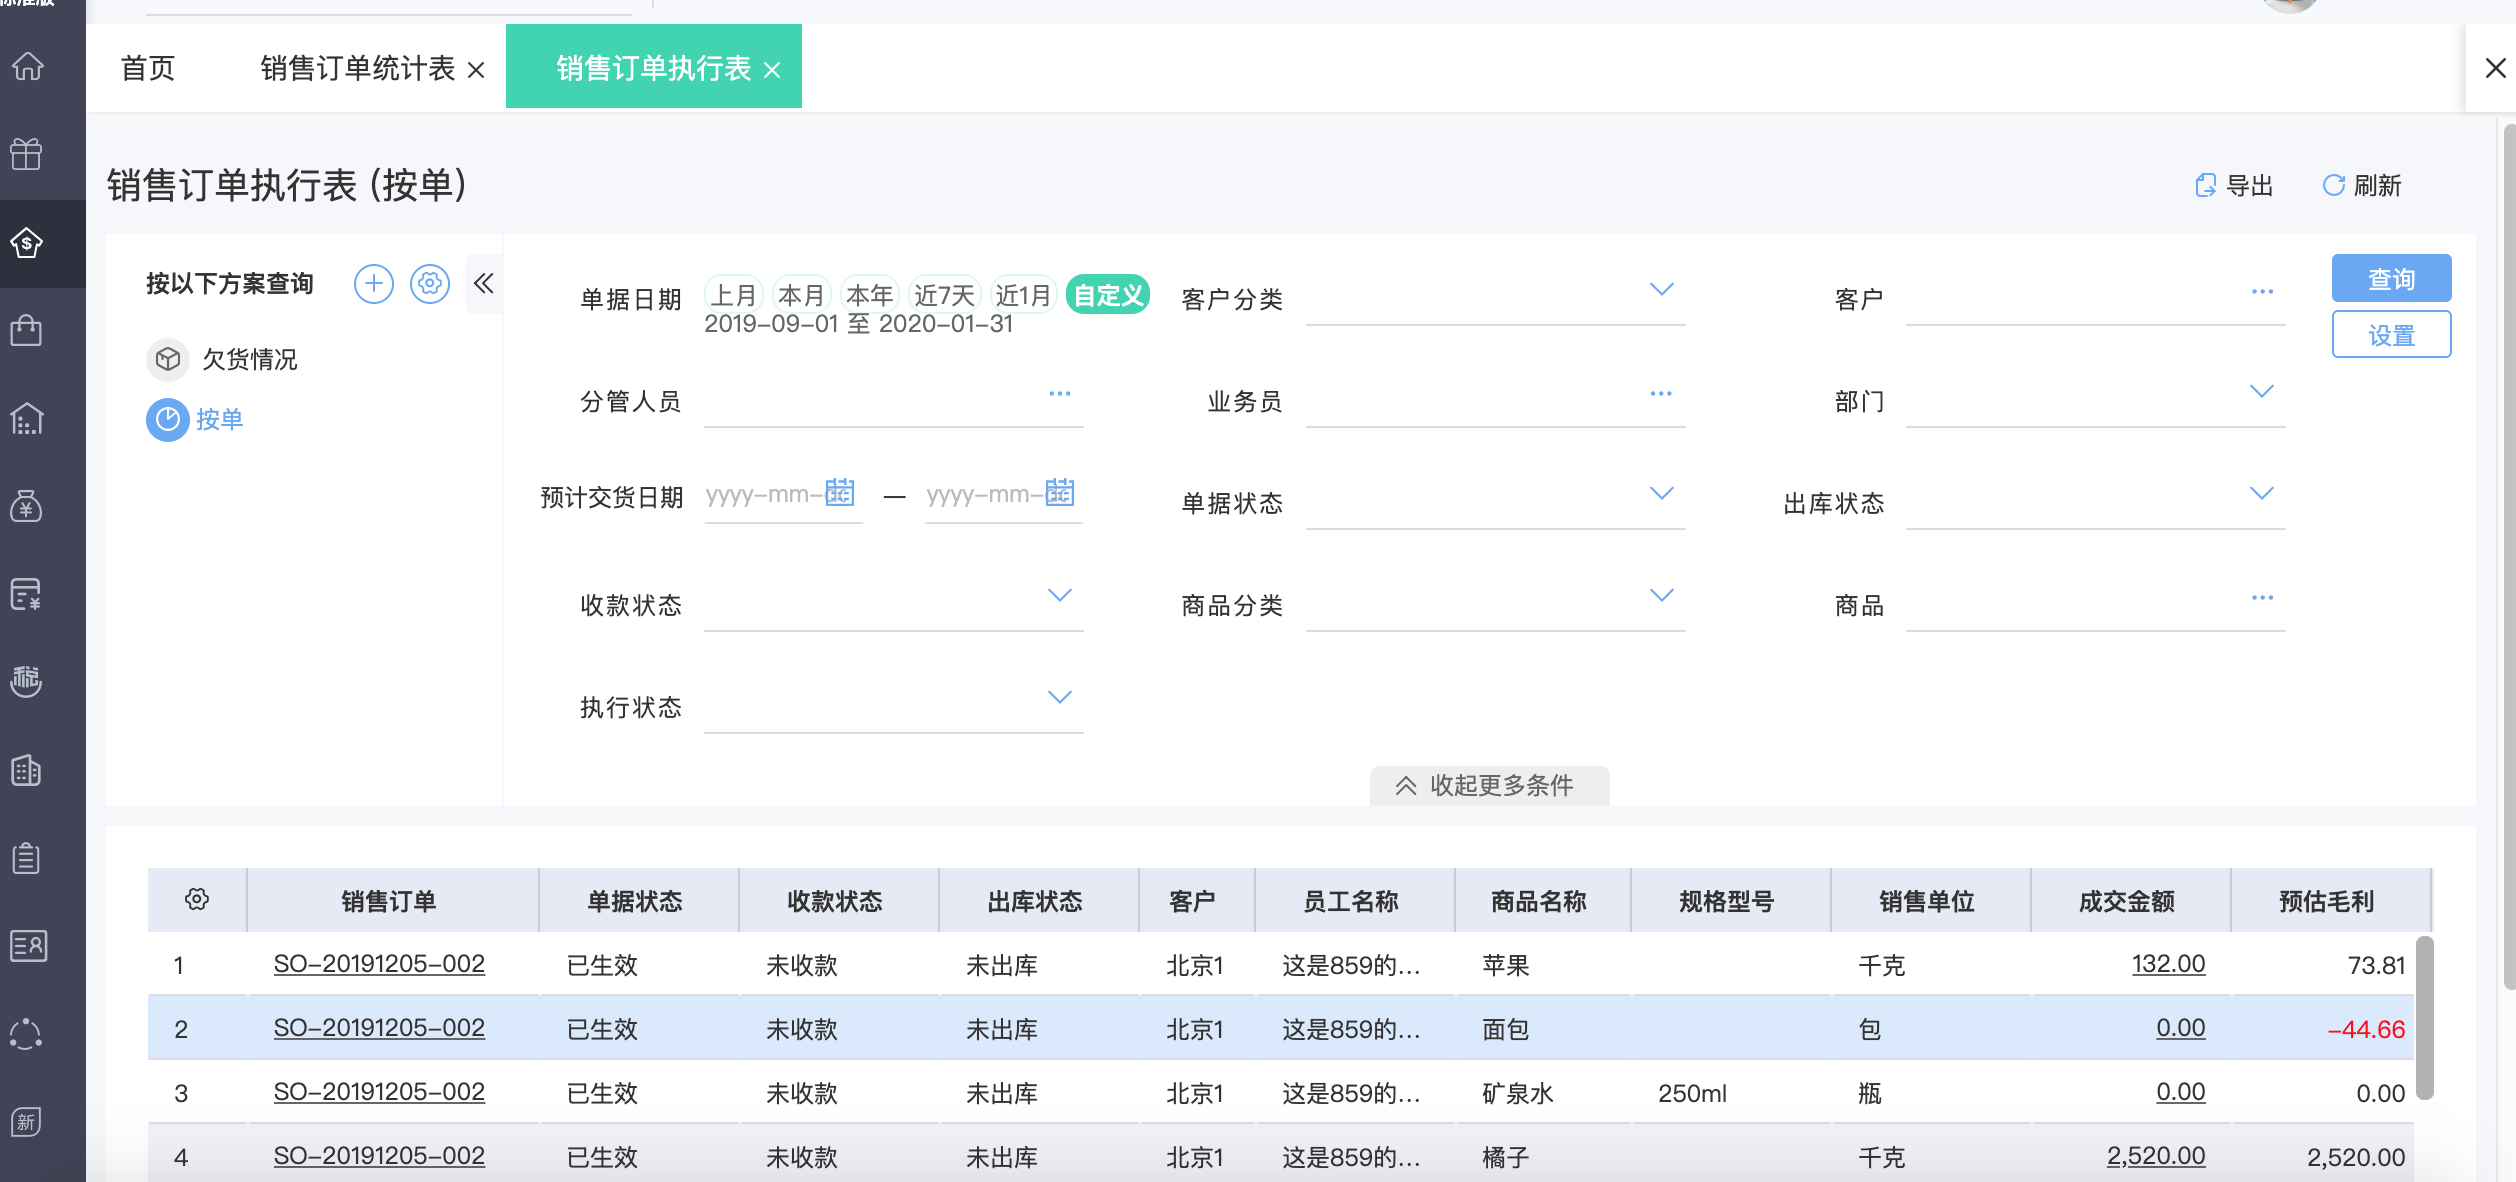Click SO-20191205-002 link in row 2
Screen dimensions: 2516x1182
tap(379, 1028)
